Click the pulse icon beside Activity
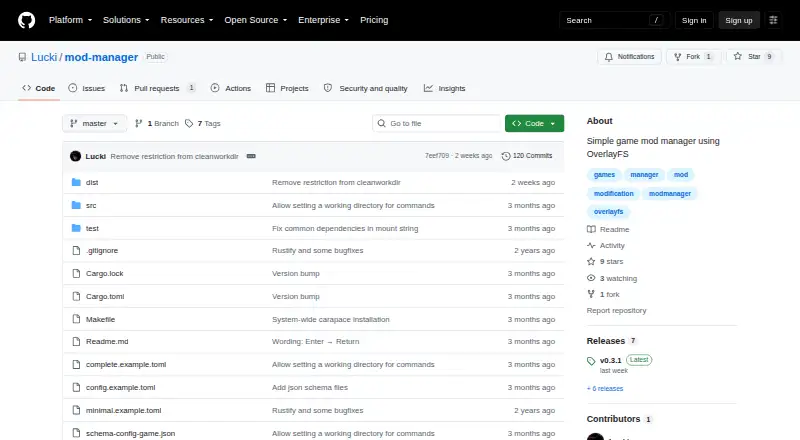800x440 pixels. [x=591, y=246]
